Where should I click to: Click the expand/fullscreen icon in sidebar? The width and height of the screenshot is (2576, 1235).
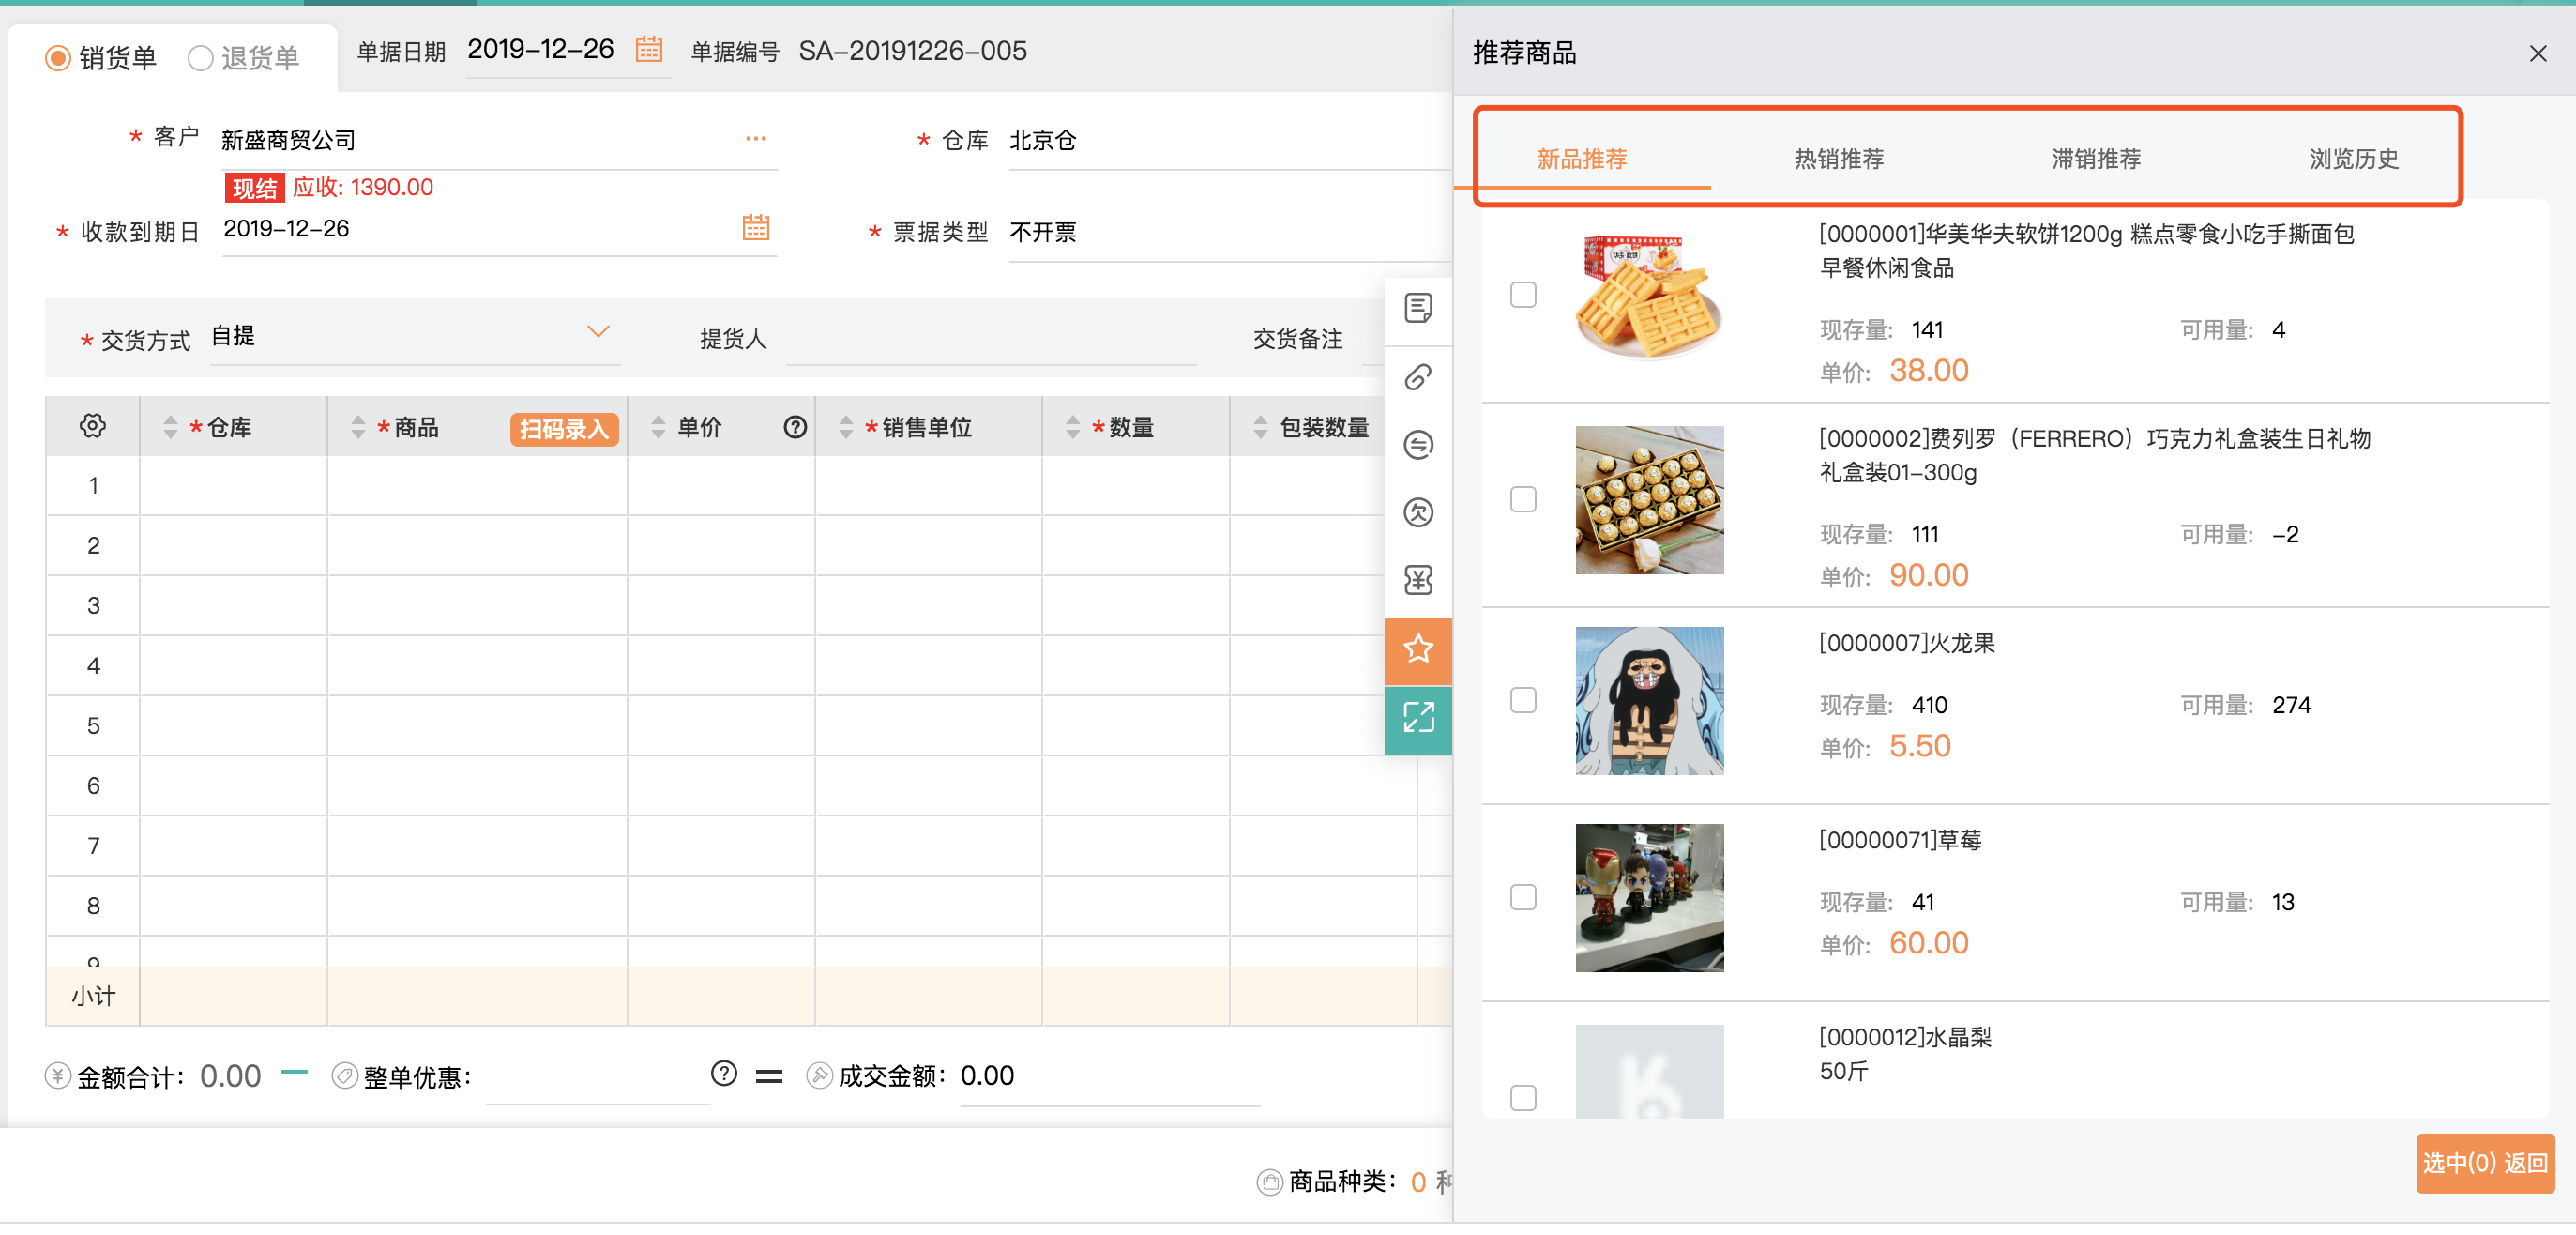[1417, 719]
